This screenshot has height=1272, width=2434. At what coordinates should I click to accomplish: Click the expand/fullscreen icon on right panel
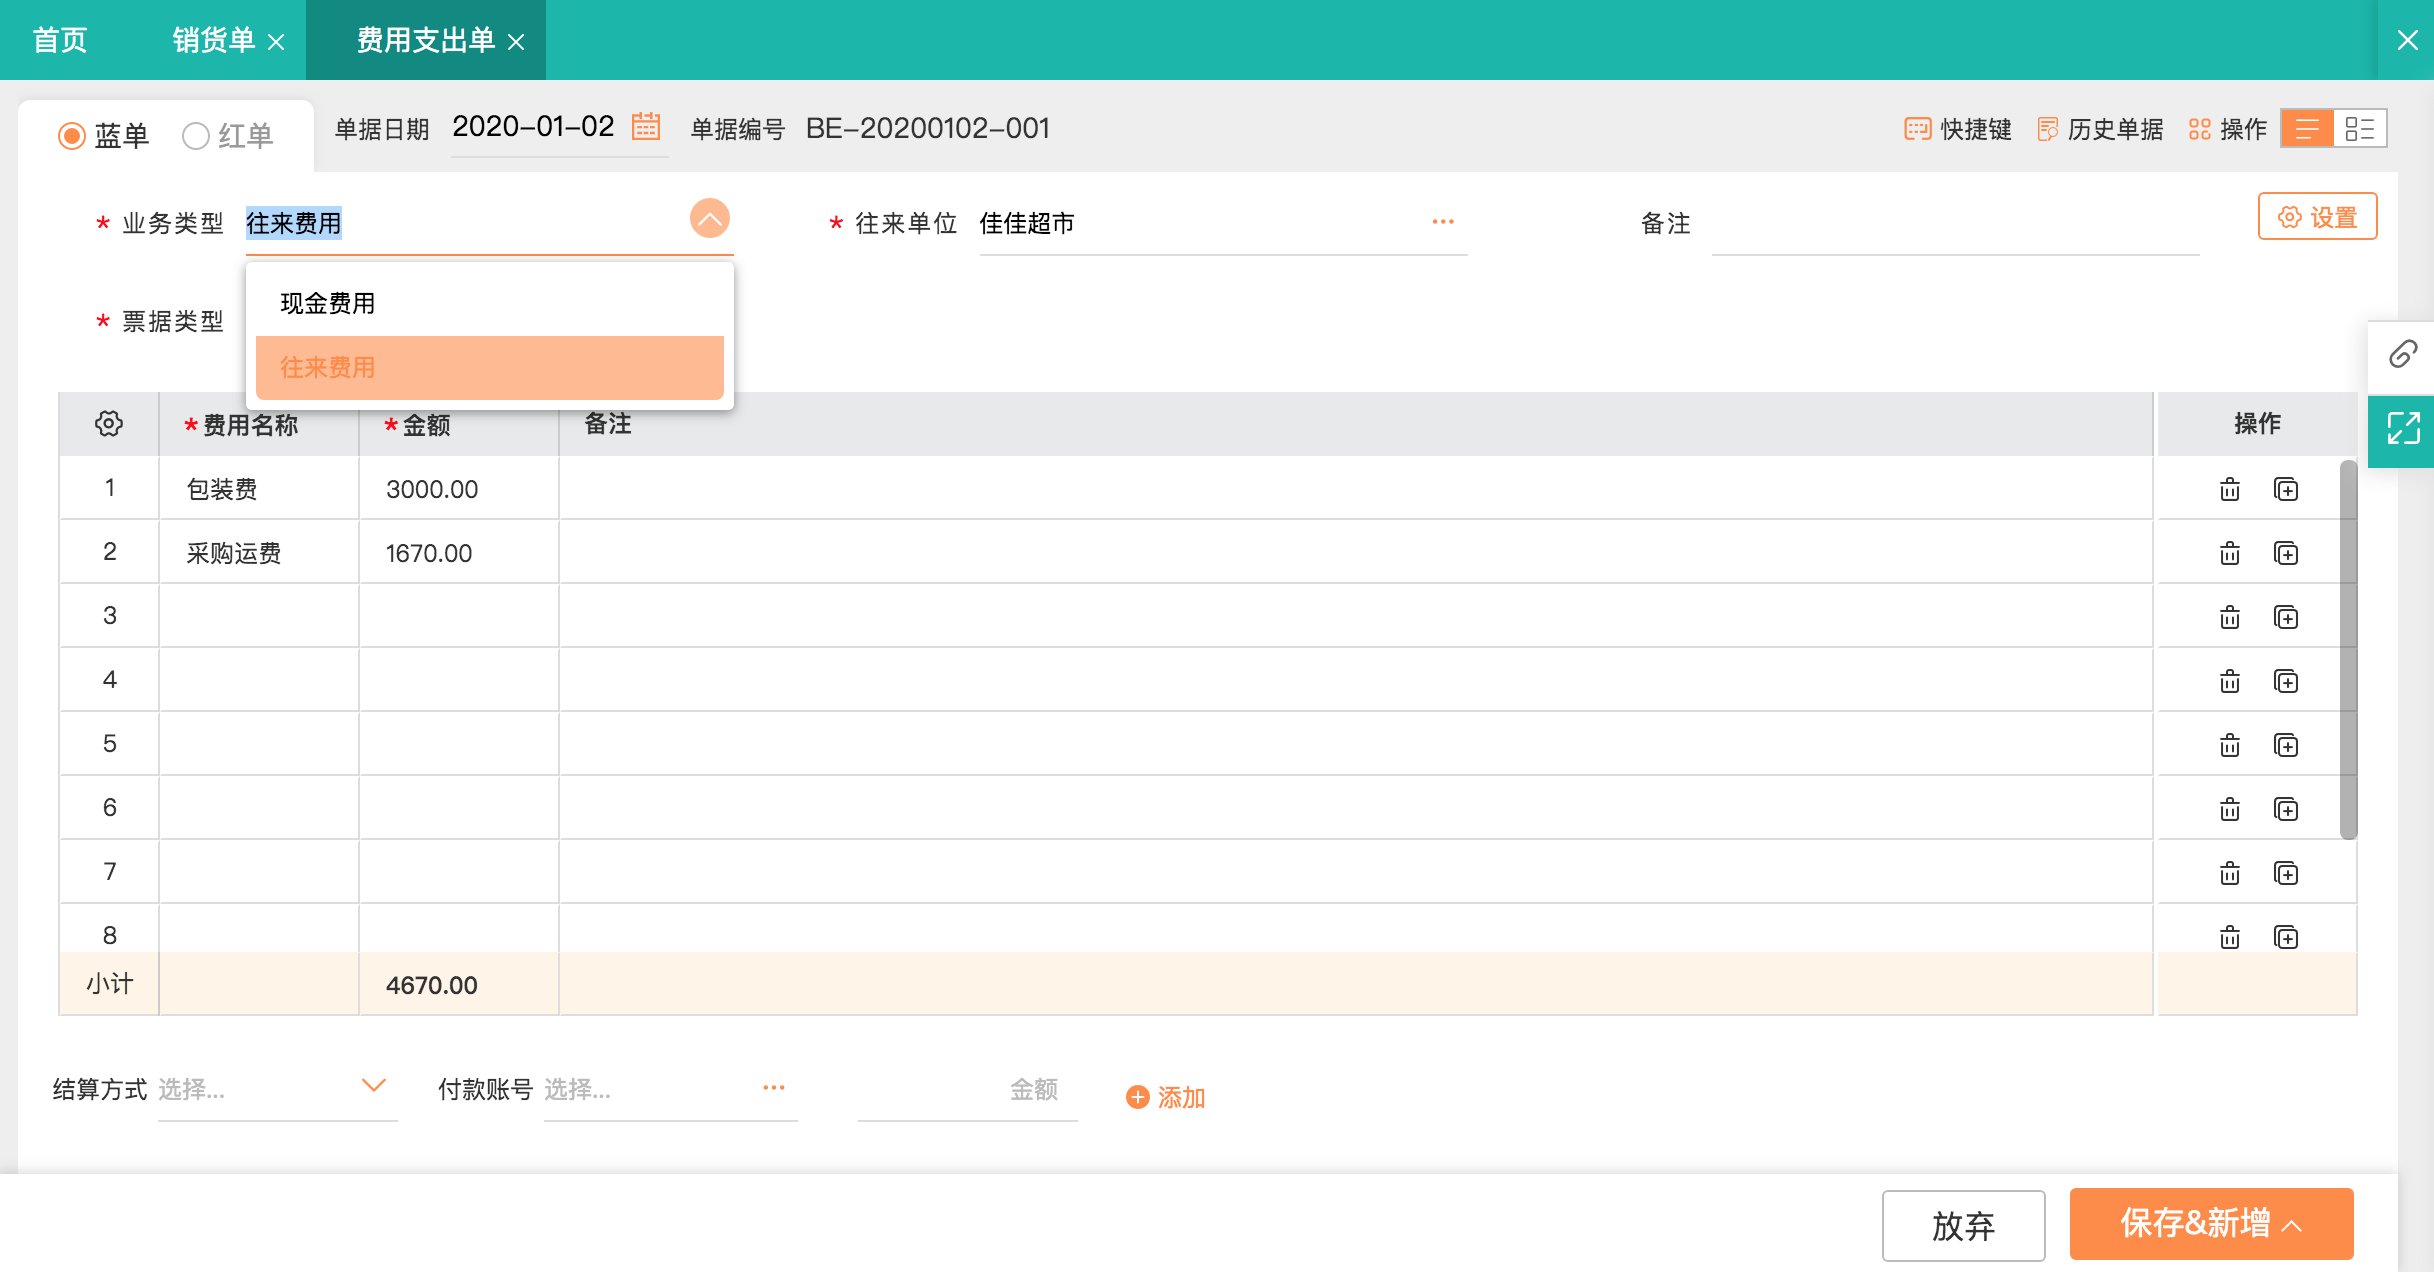coord(2402,425)
